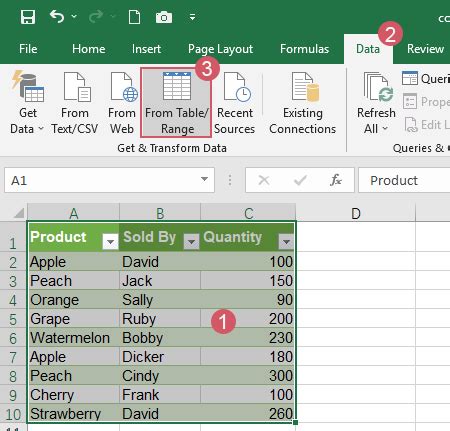Click the quantity cell 90
Image resolution: width=450 pixels, height=431 pixels.
point(248,300)
